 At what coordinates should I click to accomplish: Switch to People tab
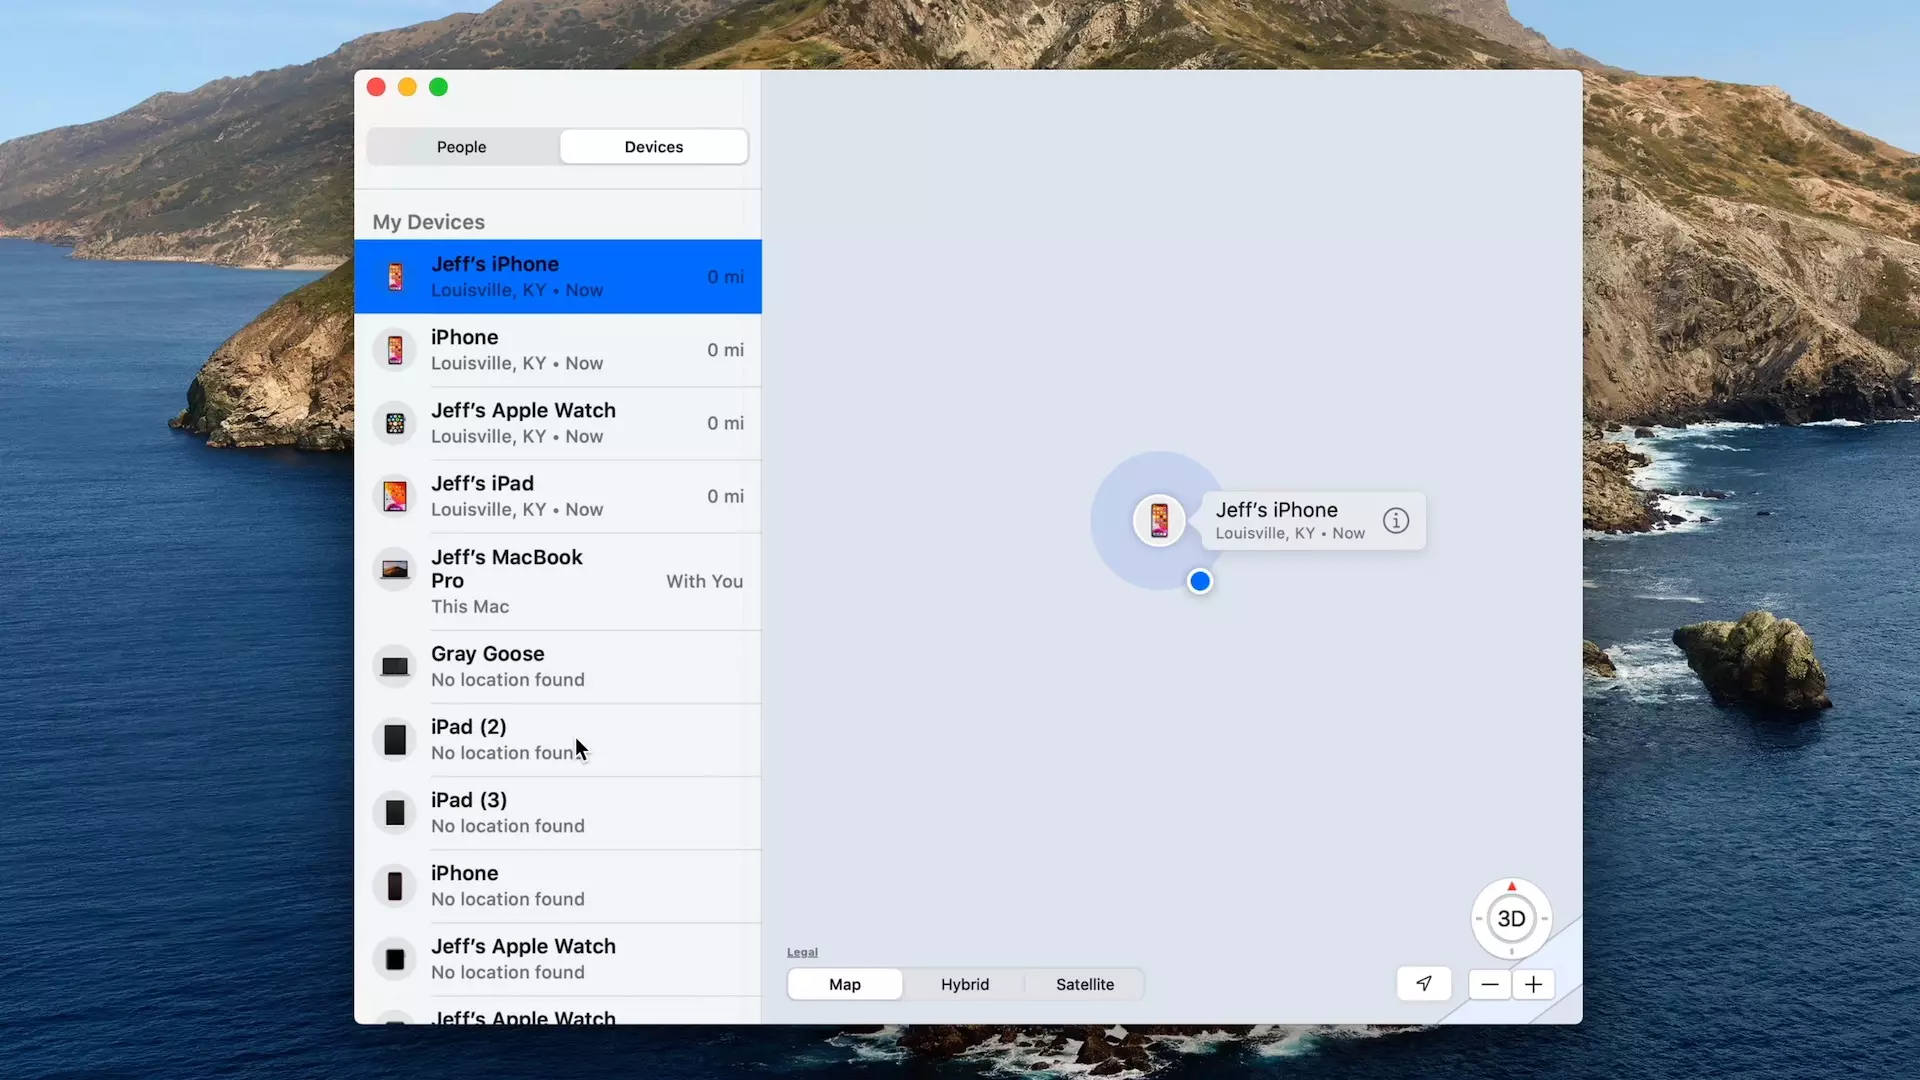[460, 146]
